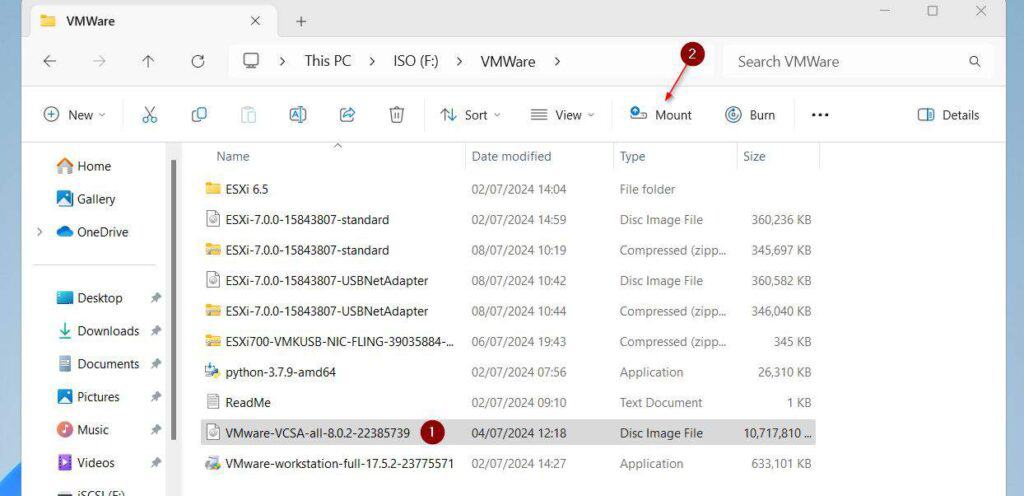Open the New dropdown menu
Viewport: 1024px width, 496px height.
(x=74, y=115)
